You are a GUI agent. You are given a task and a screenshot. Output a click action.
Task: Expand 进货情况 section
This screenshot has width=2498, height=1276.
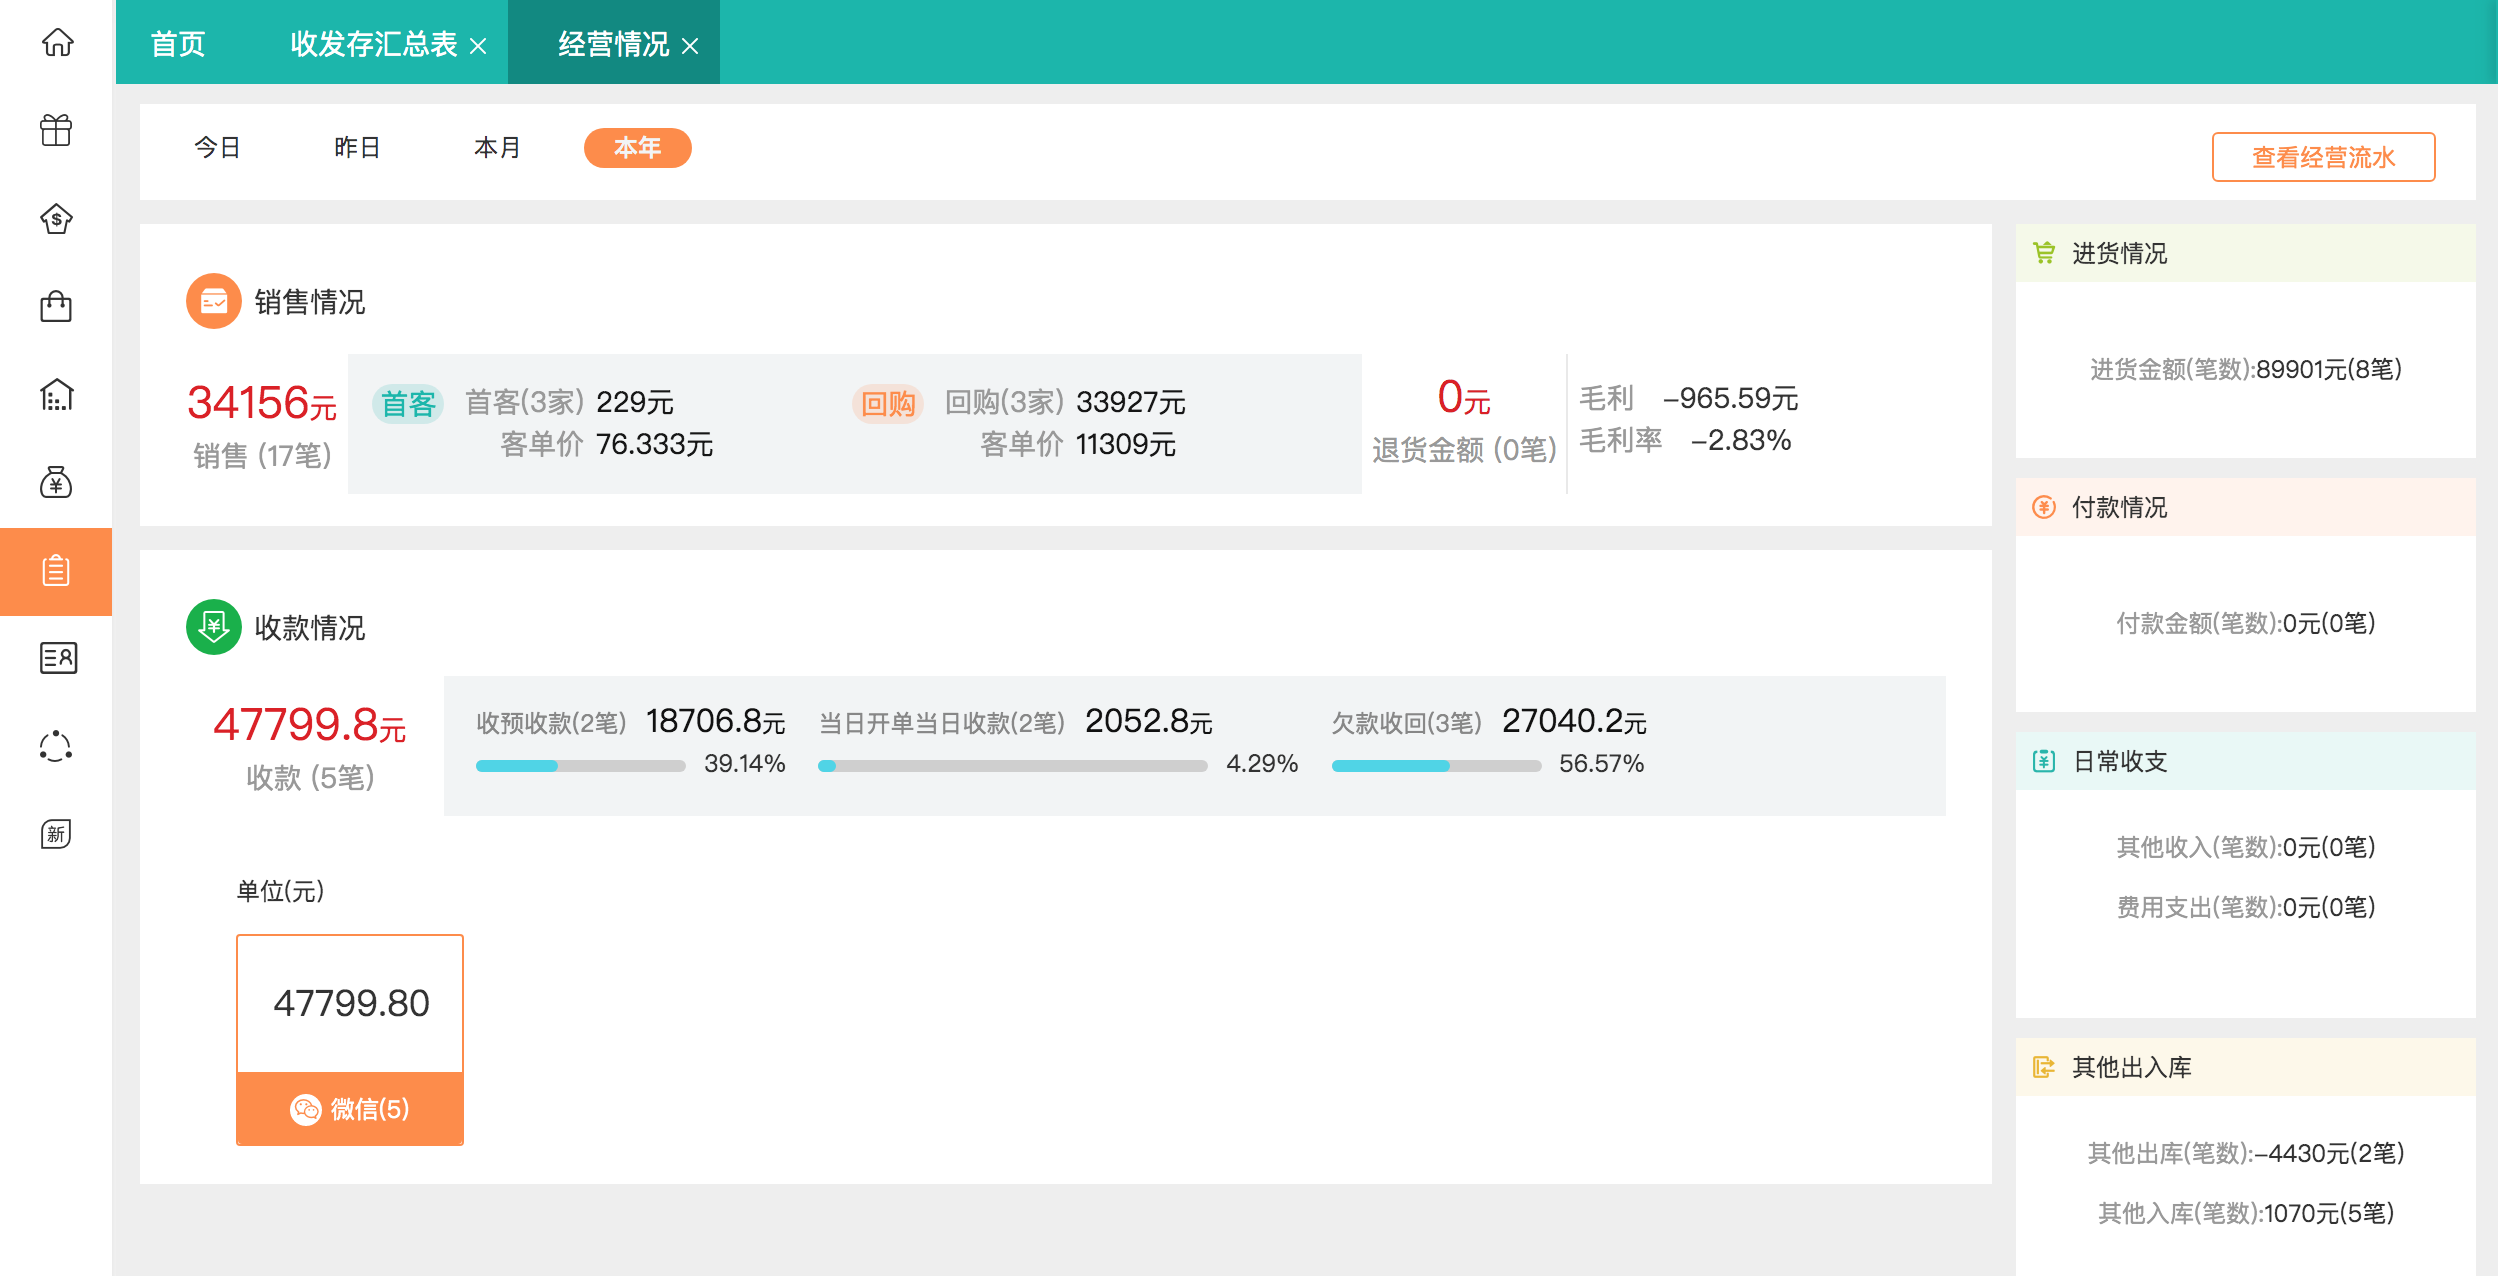[2116, 252]
